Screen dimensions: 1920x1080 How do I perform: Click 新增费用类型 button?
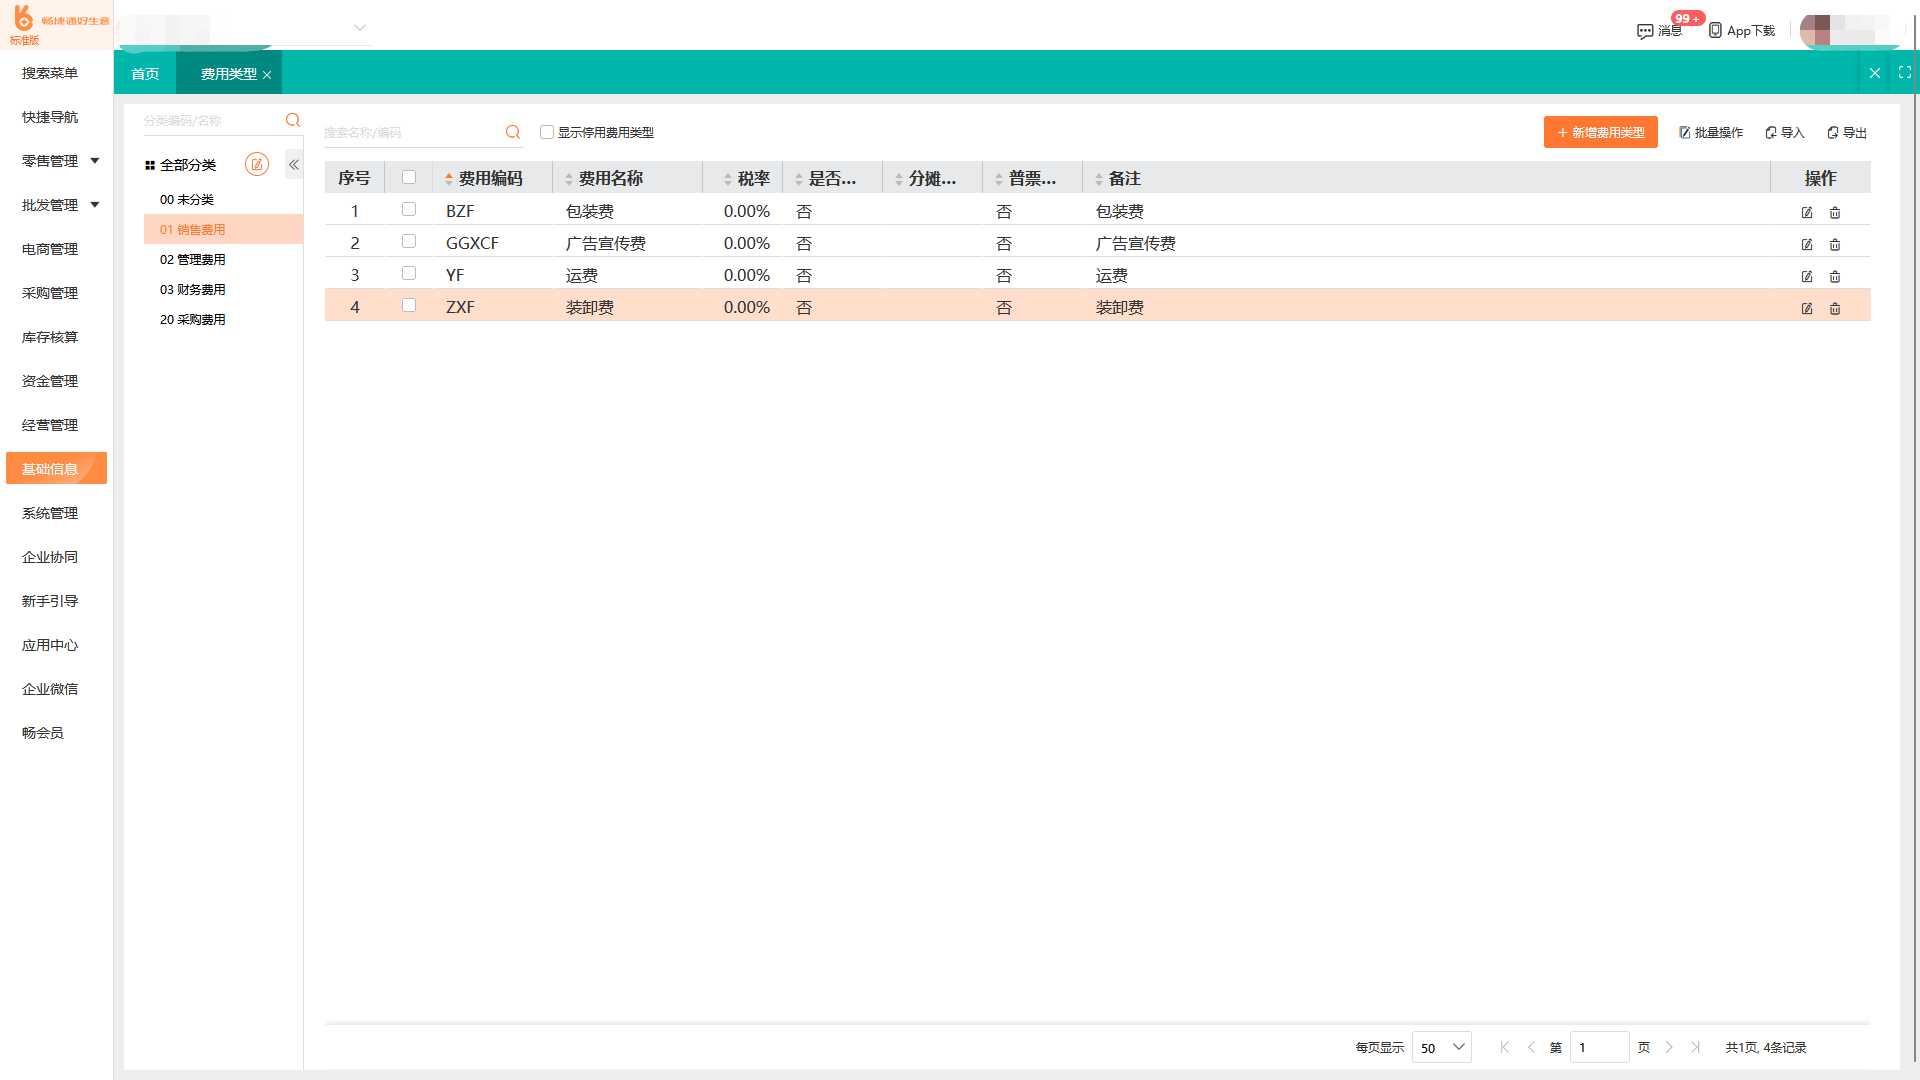coord(1600,131)
